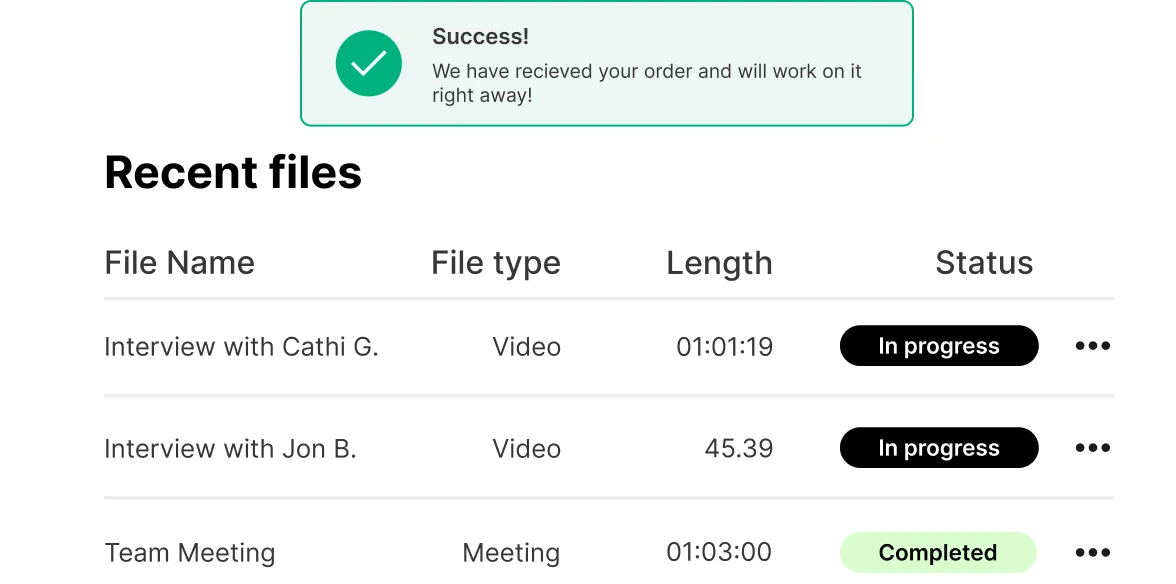Screen dimensions: 1176x584
Task: Open options menu for Interview with Cathi G.
Action: (x=1093, y=346)
